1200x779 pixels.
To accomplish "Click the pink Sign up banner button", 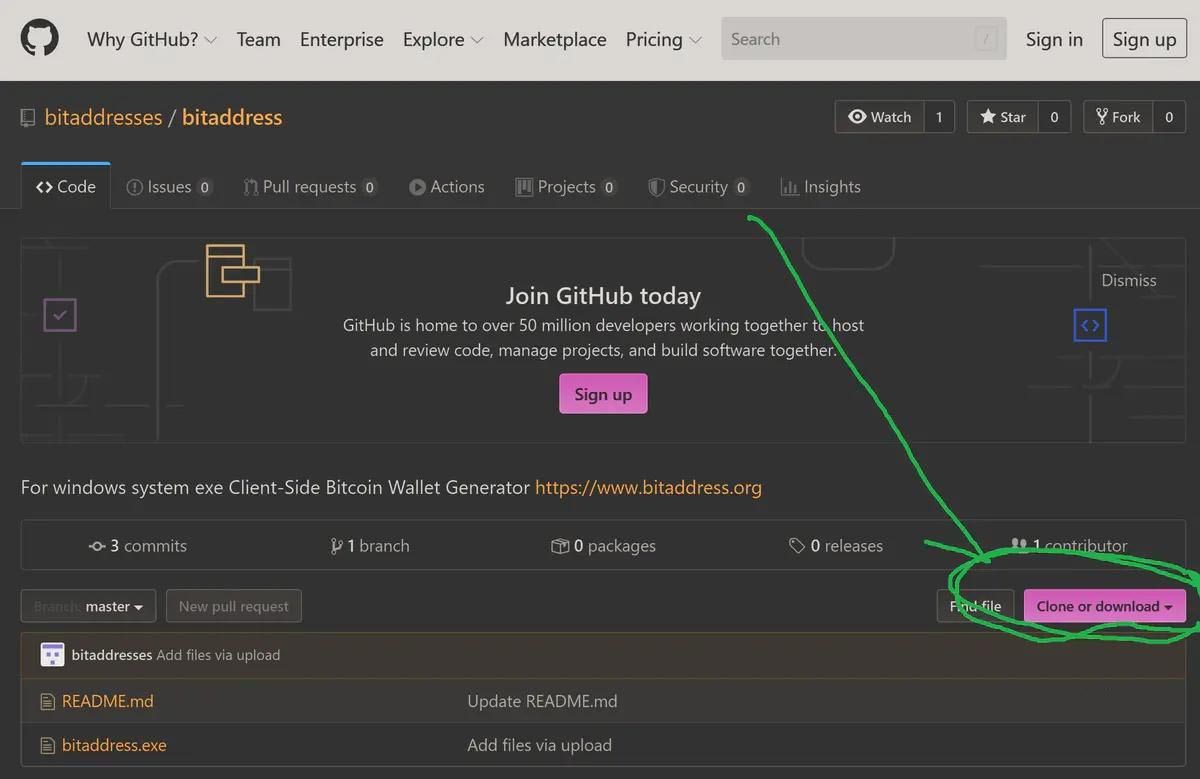I will click(603, 394).
